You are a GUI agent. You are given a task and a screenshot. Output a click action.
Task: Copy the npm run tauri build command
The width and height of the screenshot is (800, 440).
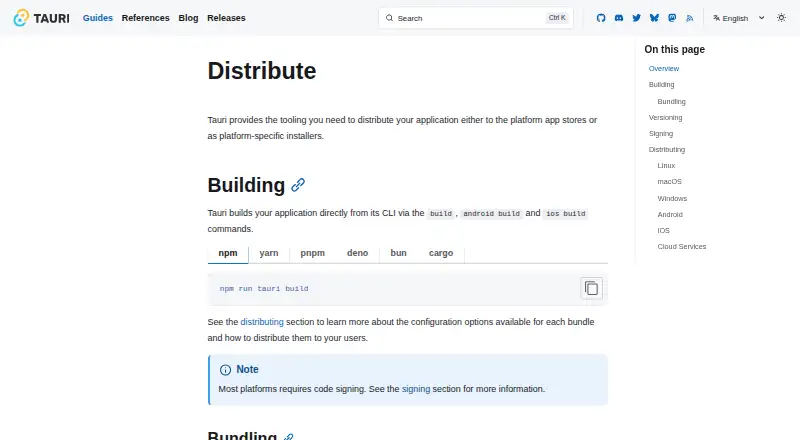(x=591, y=288)
